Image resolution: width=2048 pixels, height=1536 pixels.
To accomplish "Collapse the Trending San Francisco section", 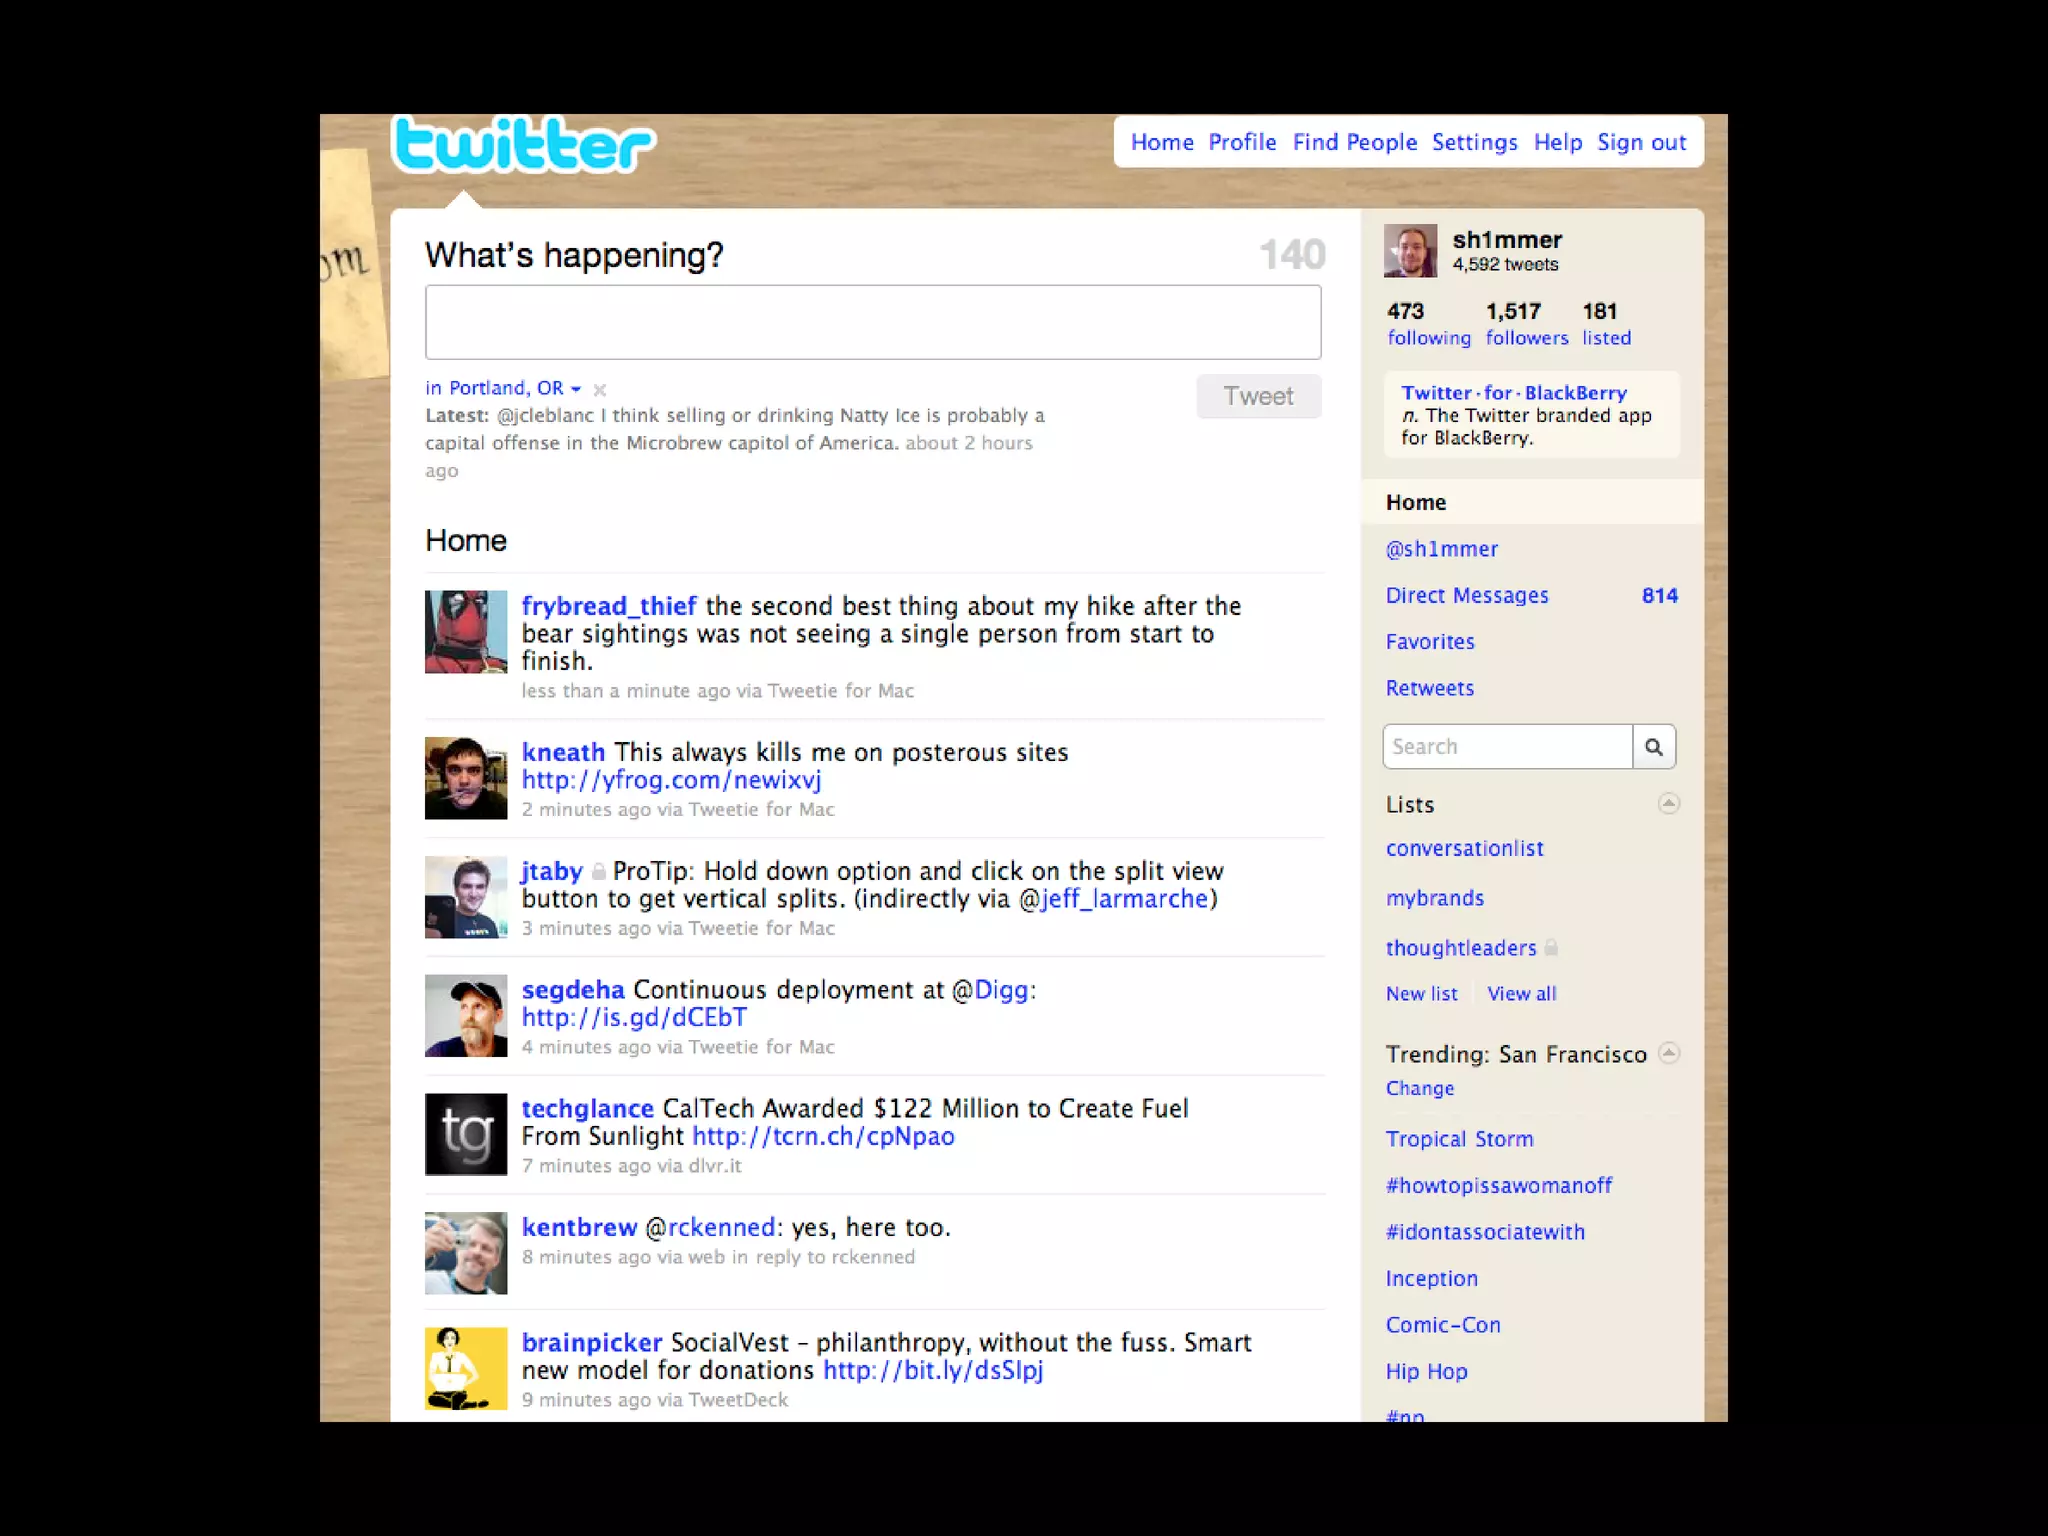I will click(x=1668, y=1052).
